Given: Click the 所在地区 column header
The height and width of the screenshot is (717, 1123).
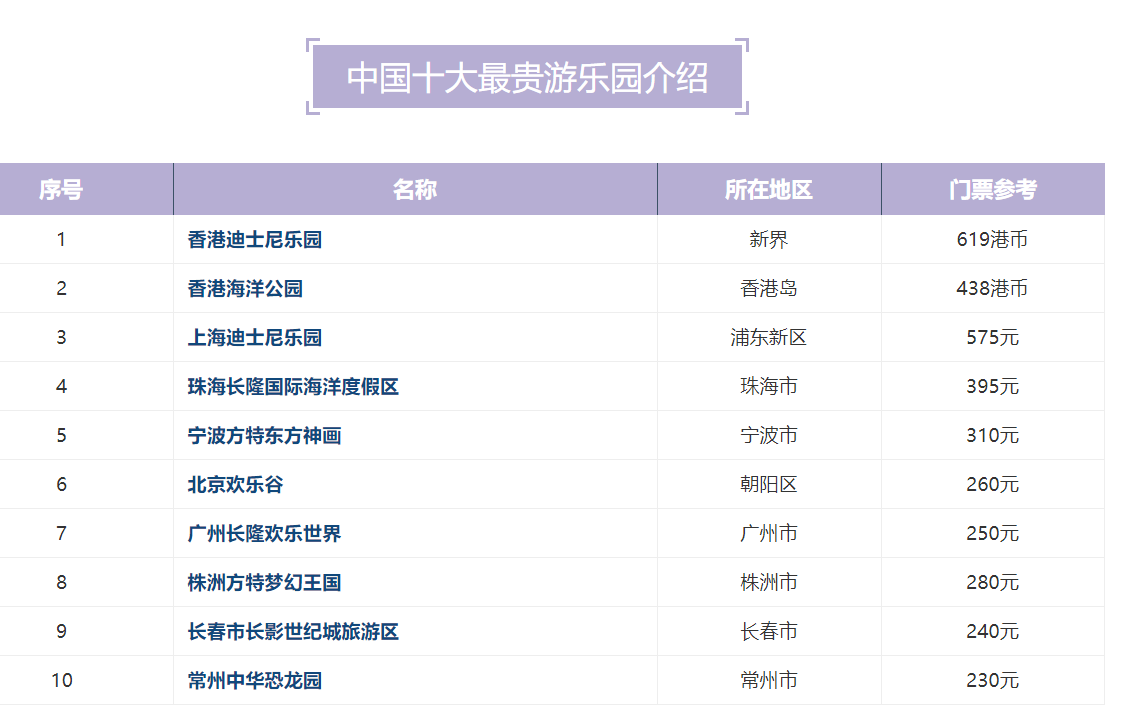Looking at the screenshot, I should coord(768,189).
